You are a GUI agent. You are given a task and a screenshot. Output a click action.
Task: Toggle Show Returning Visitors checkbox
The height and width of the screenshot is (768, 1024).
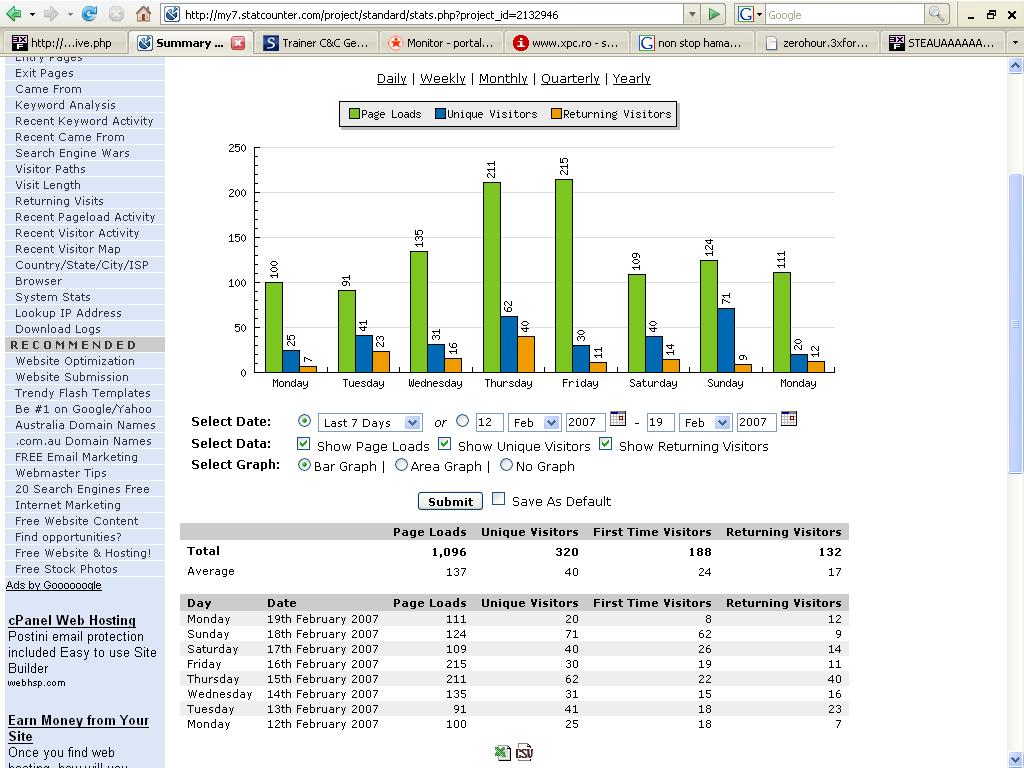[606, 444]
